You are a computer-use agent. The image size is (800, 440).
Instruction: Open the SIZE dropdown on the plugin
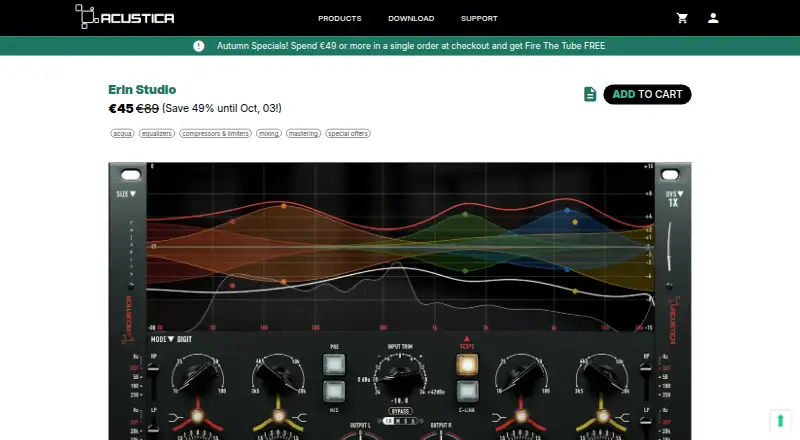click(x=126, y=194)
